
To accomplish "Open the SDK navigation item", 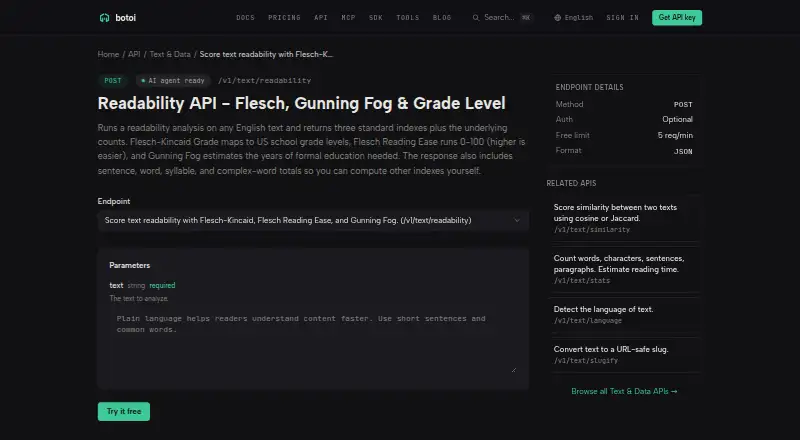I will click(376, 18).
